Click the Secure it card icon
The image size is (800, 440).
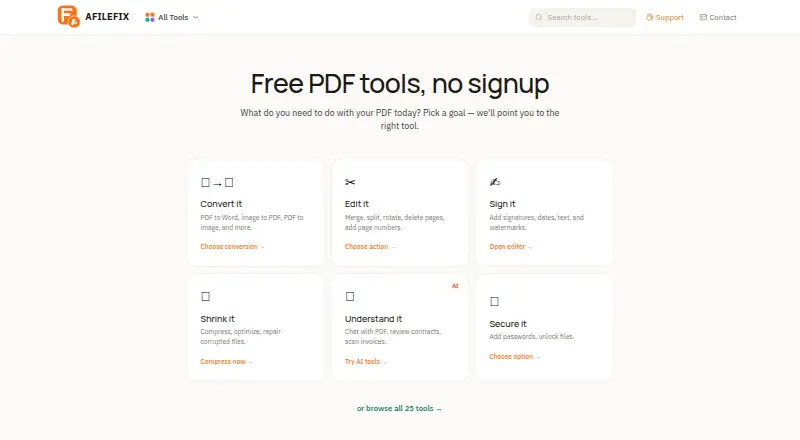click(x=494, y=302)
